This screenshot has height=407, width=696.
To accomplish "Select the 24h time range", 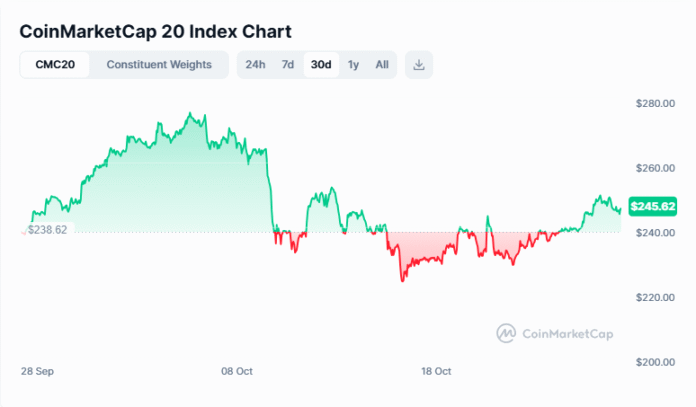I will [255, 65].
